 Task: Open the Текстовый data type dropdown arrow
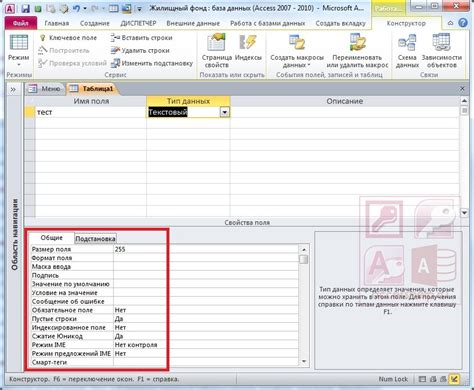pyautogui.click(x=225, y=112)
